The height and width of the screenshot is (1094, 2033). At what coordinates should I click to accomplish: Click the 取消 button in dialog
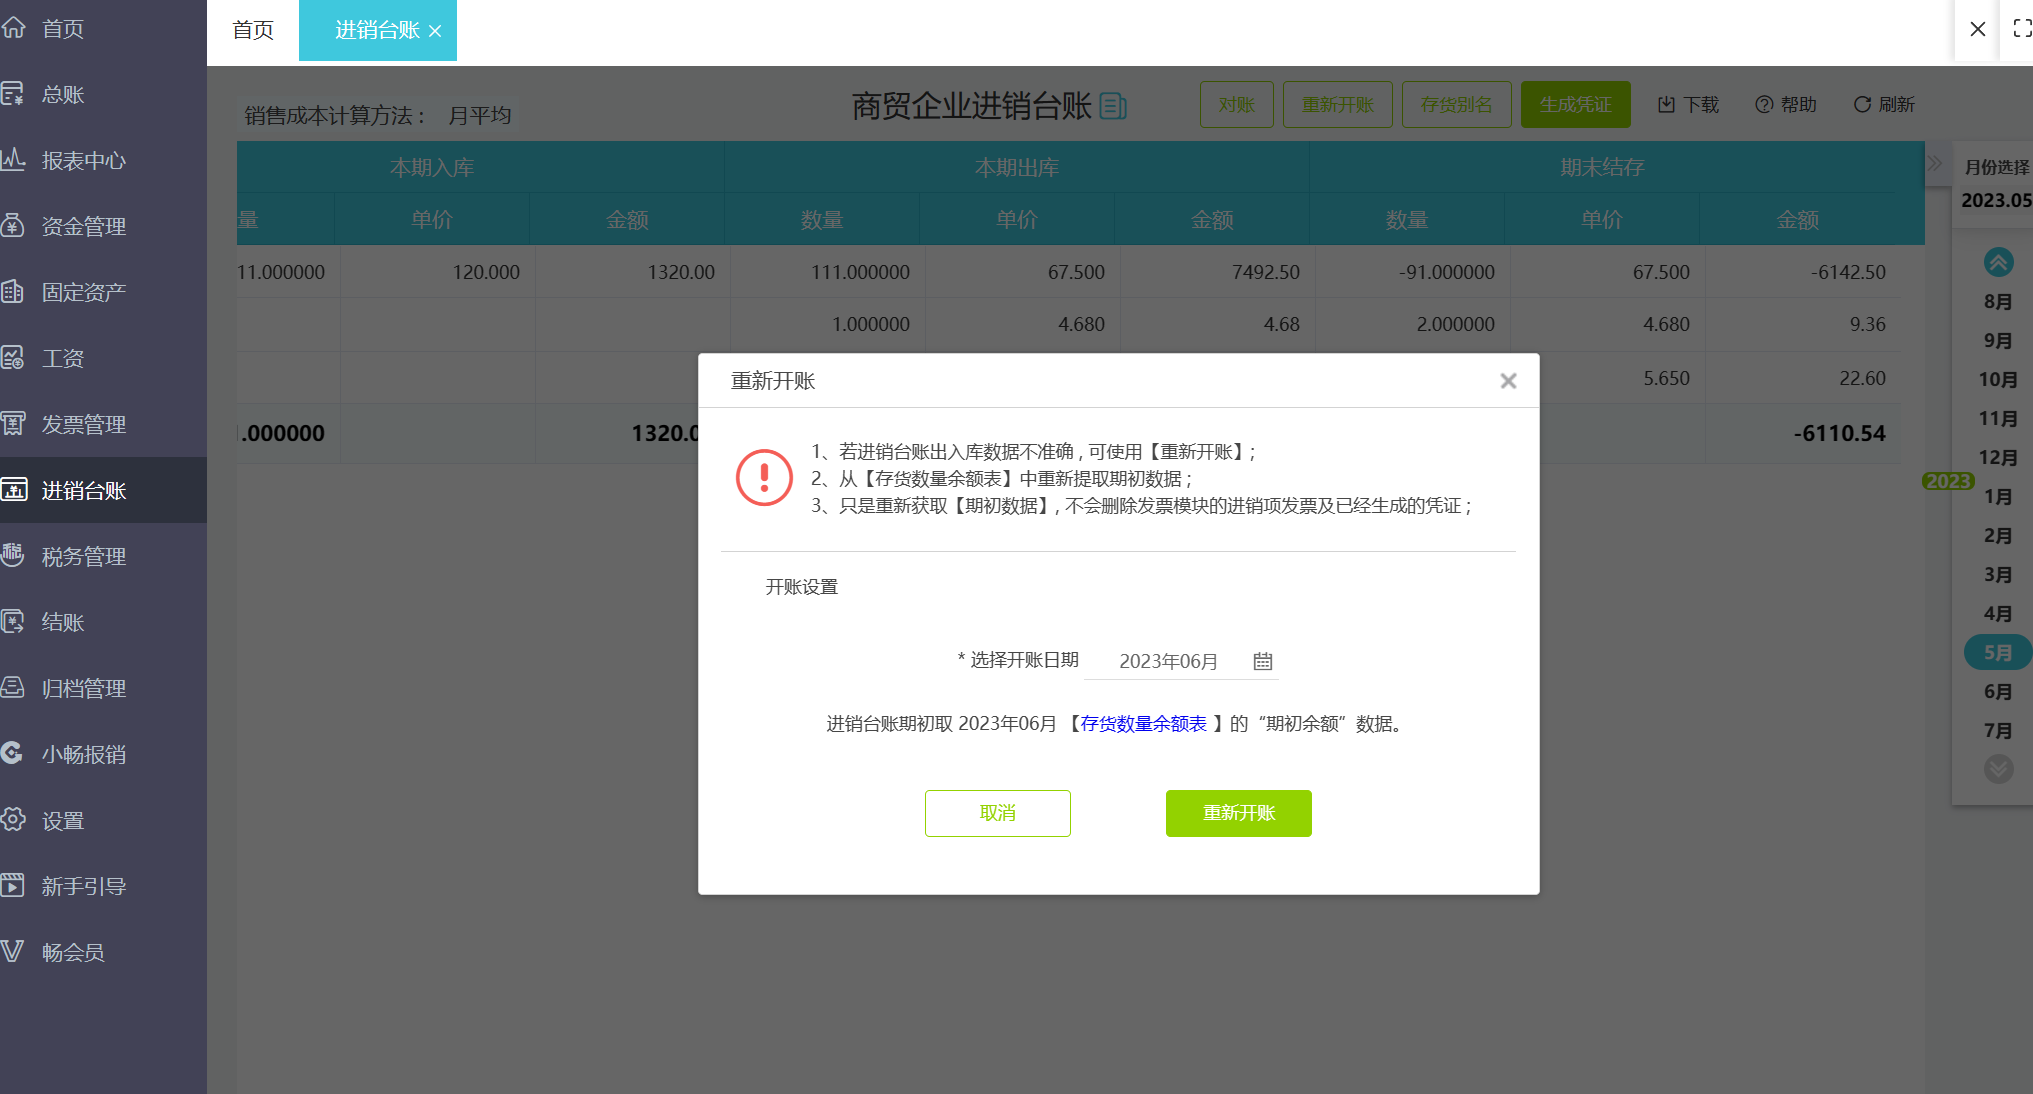(x=997, y=812)
